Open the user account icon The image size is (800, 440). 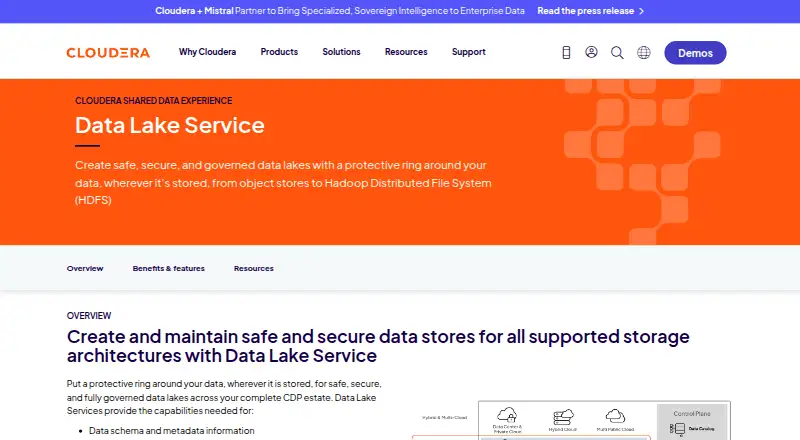click(591, 52)
